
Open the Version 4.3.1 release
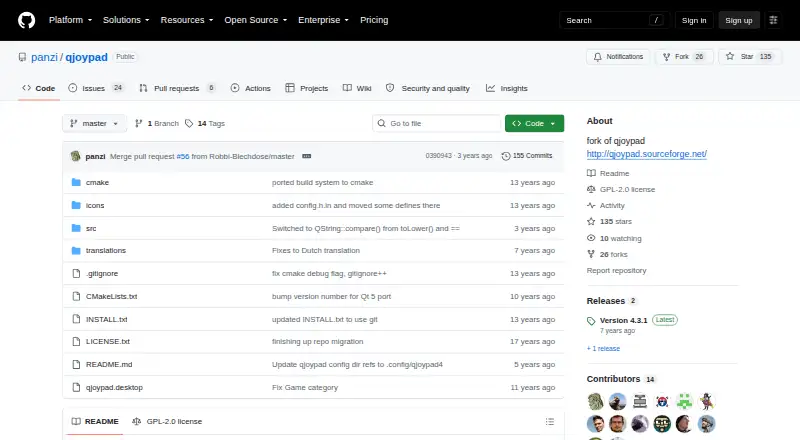(x=623, y=320)
